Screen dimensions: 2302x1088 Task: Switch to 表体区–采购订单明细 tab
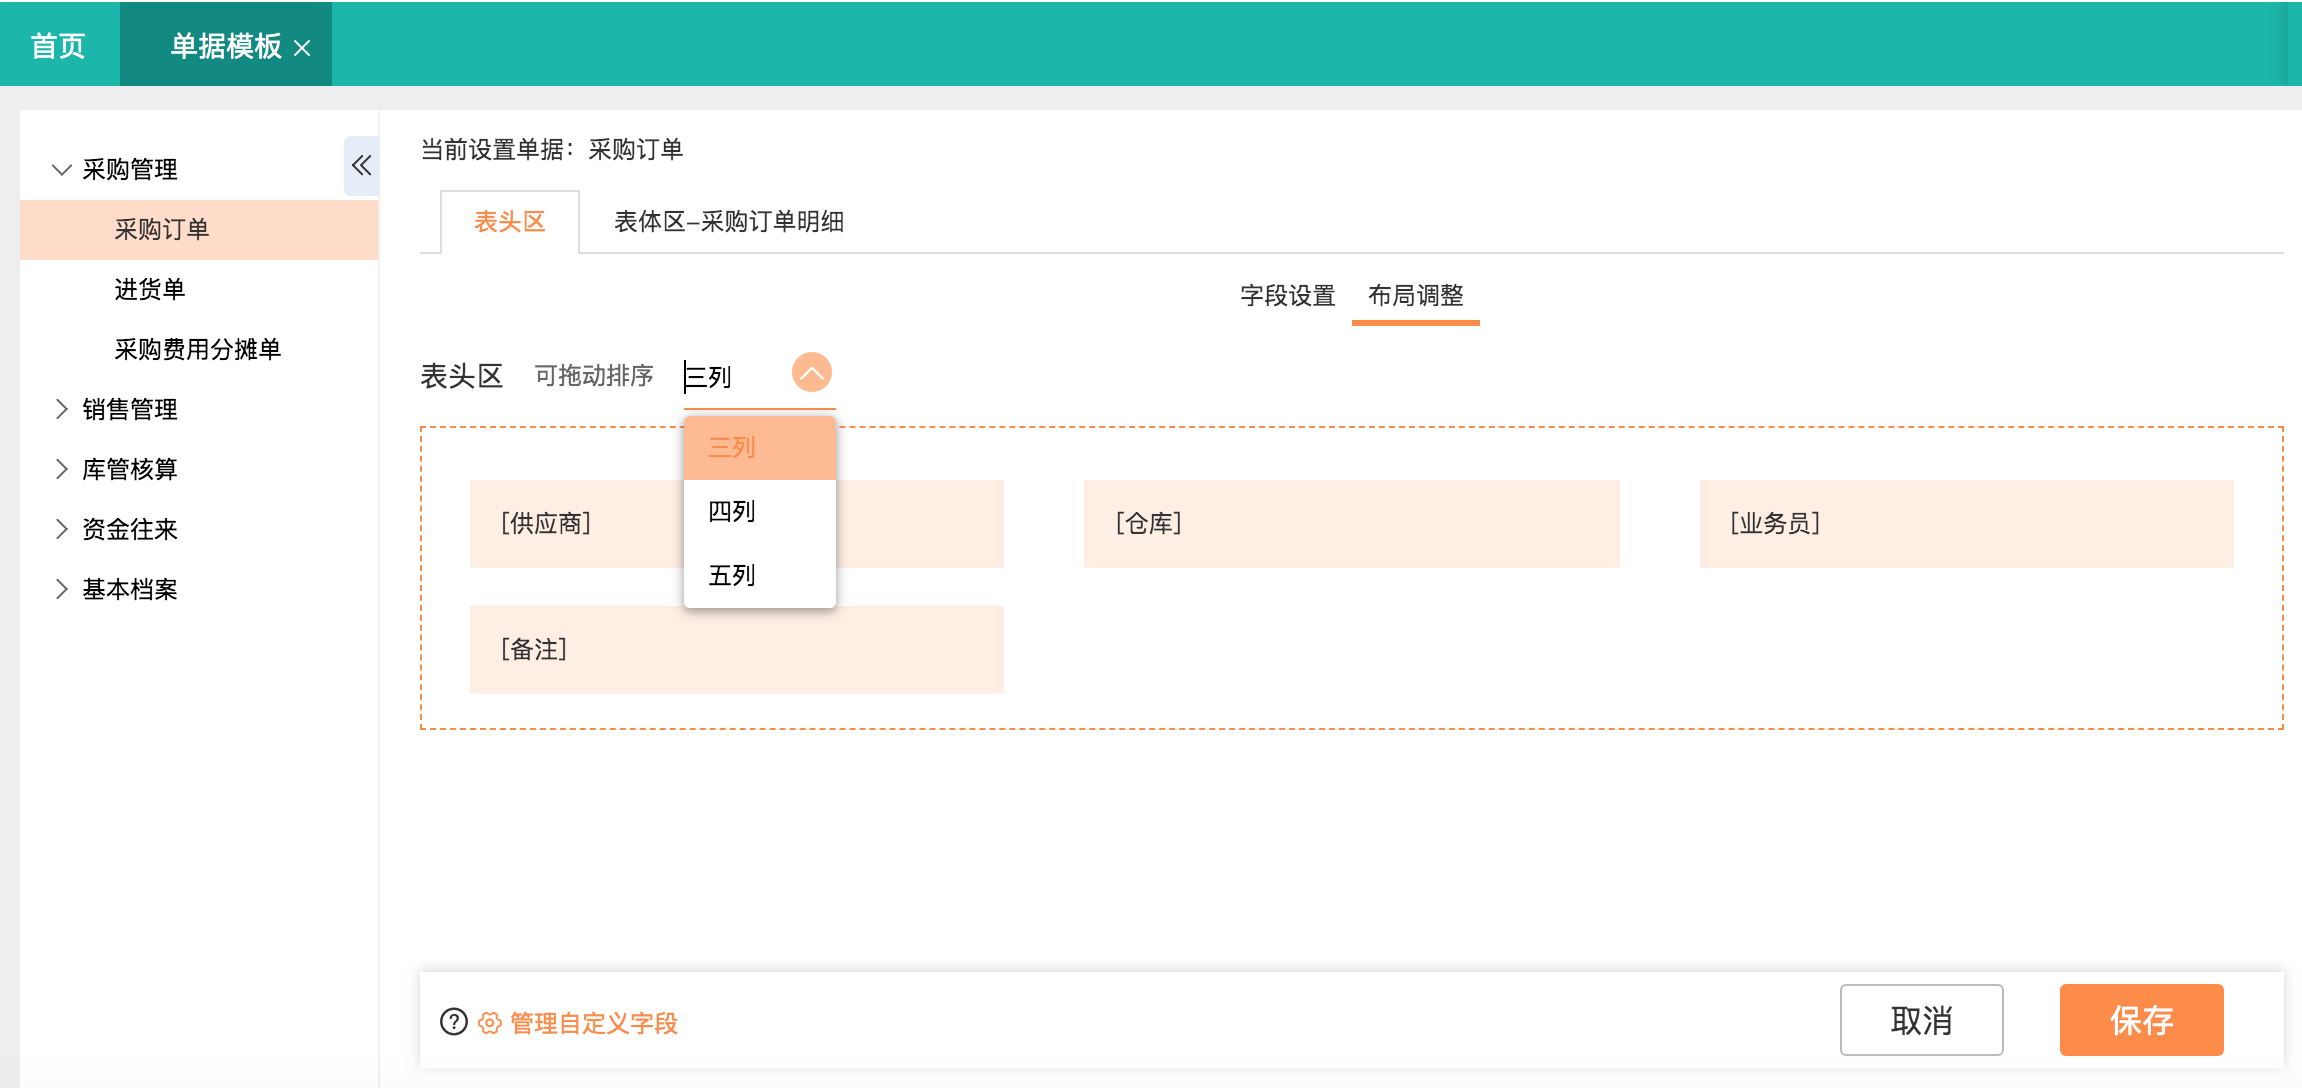(727, 223)
